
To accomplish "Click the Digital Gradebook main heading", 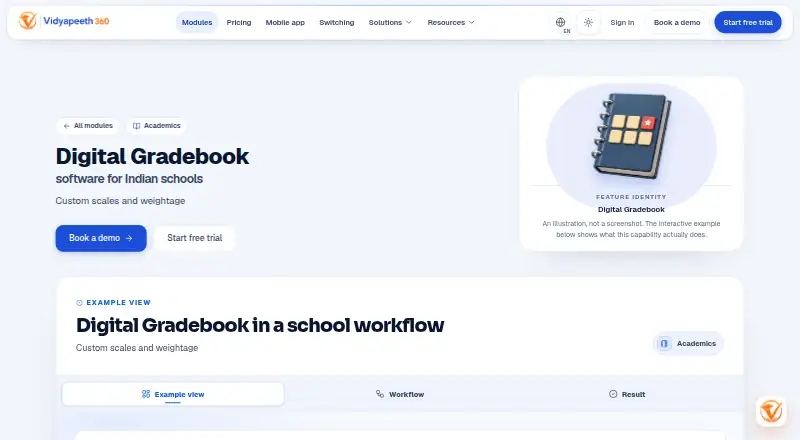I will point(152,156).
